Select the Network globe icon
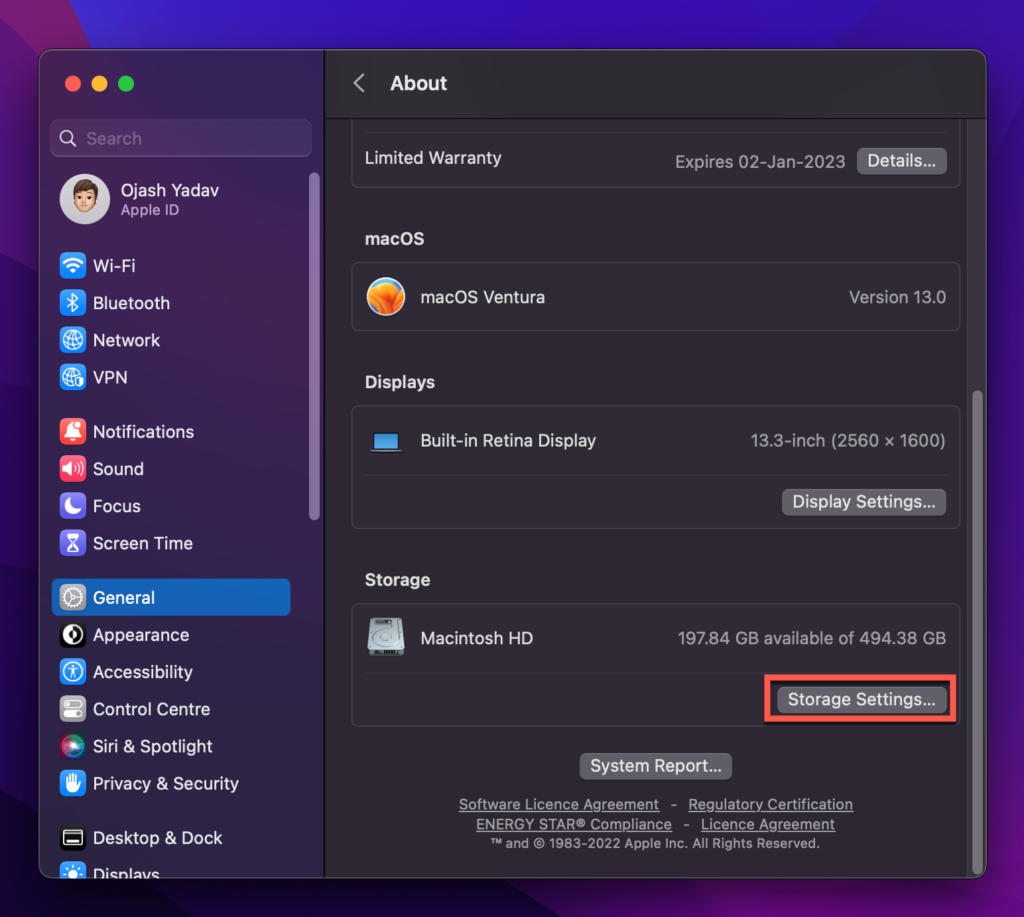This screenshot has height=917, width=1024. pos(72,340)
